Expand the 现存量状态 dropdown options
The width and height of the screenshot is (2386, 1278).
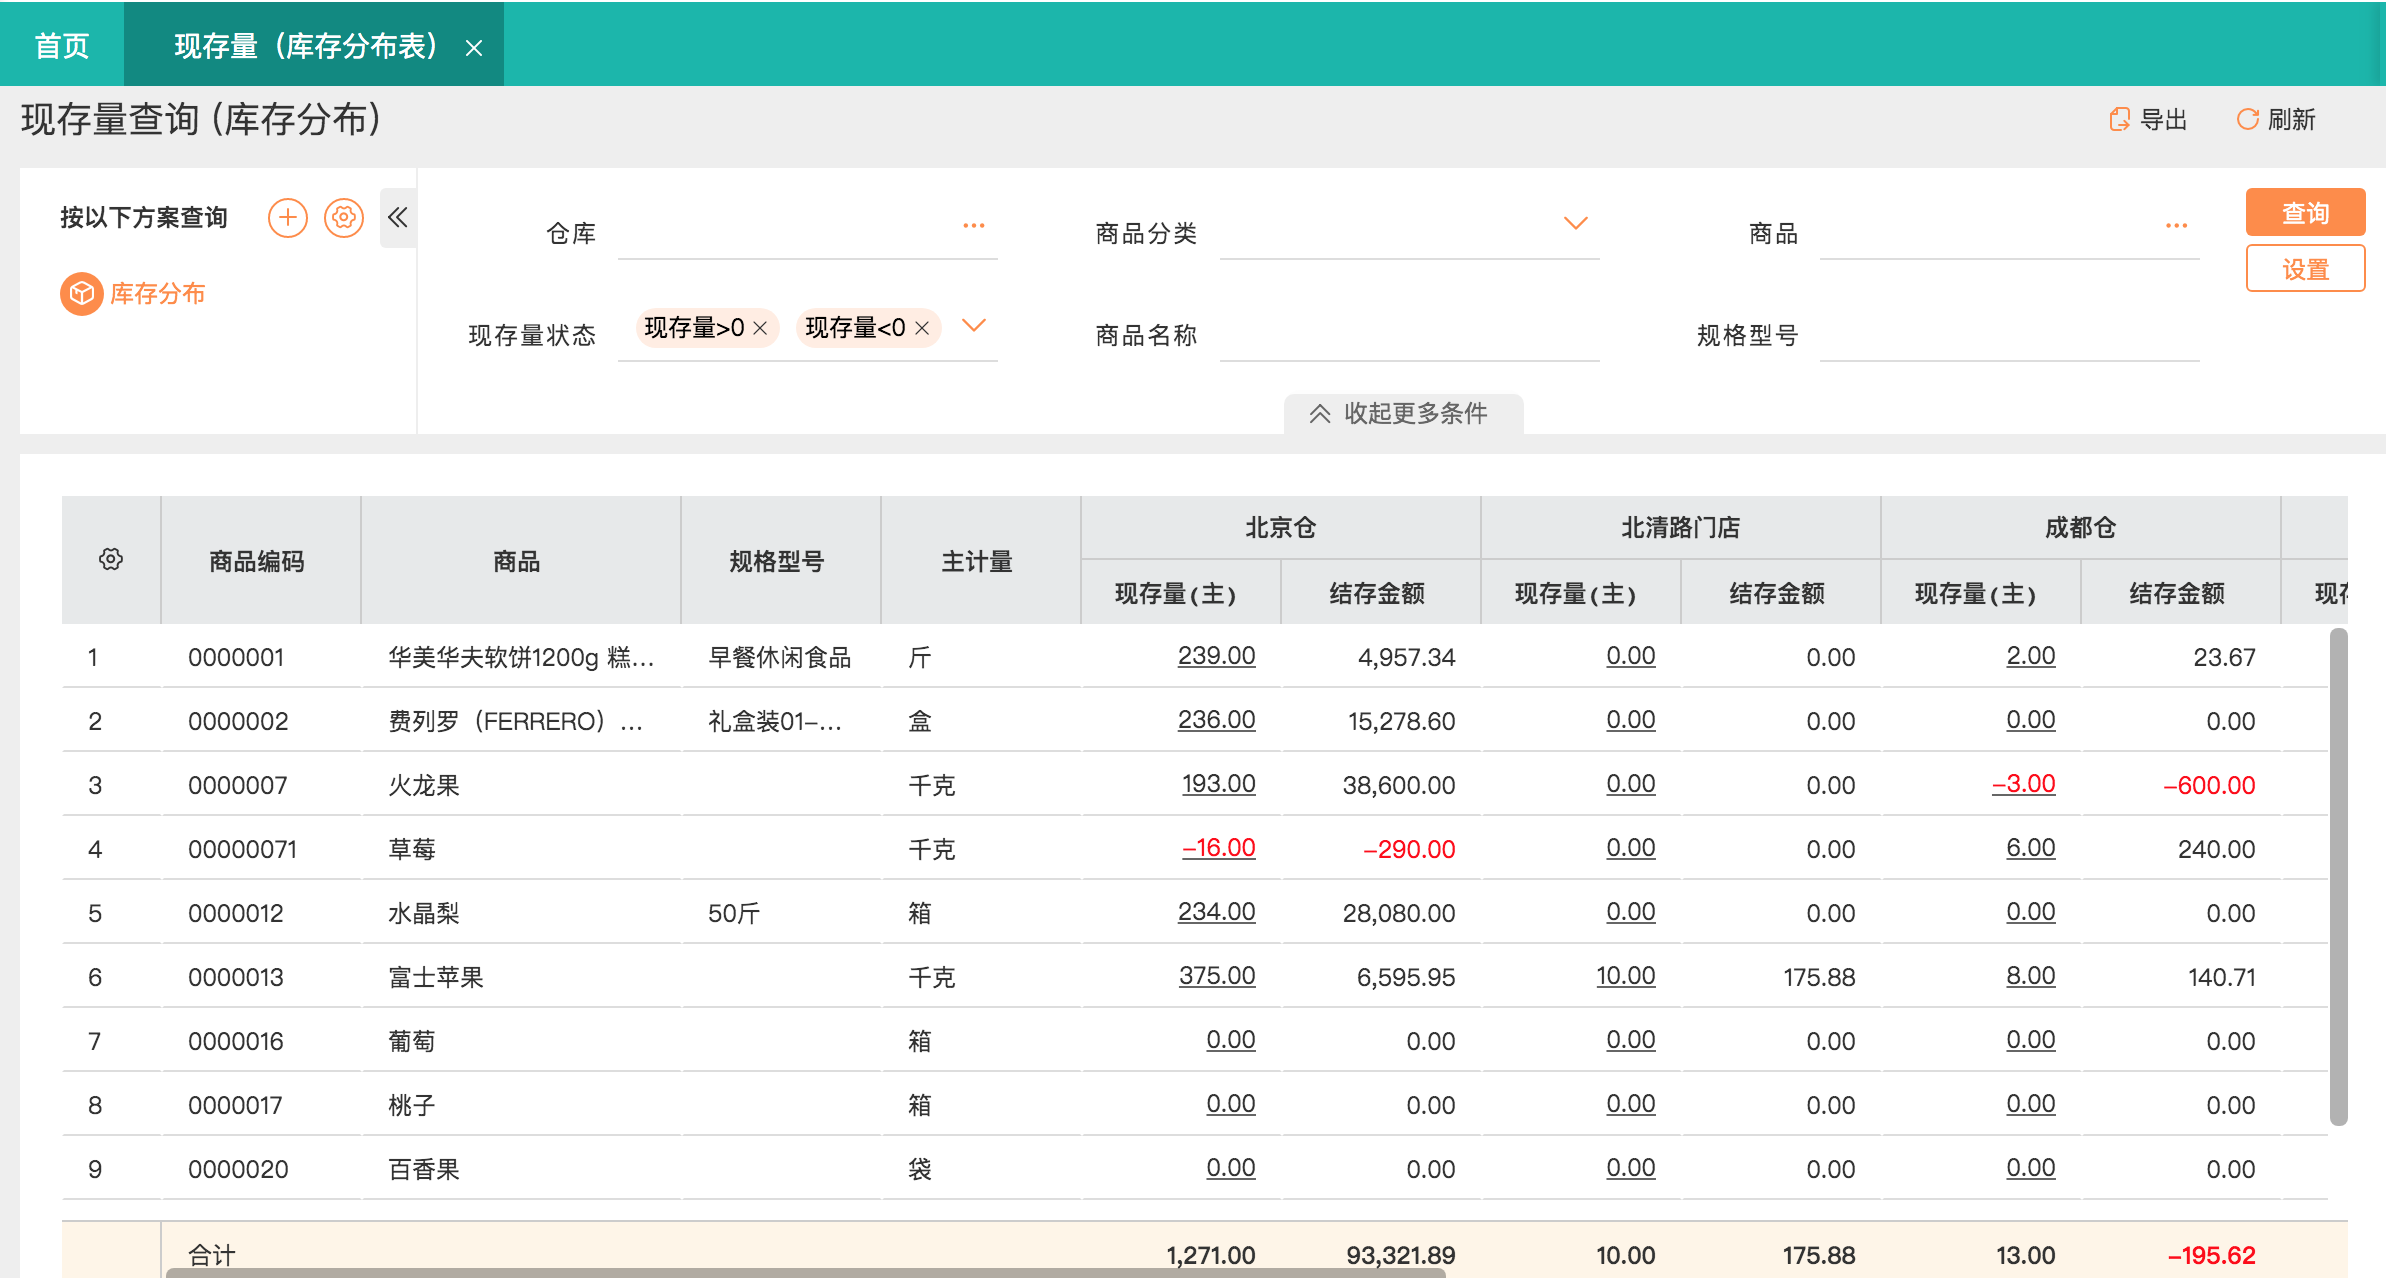978,328
